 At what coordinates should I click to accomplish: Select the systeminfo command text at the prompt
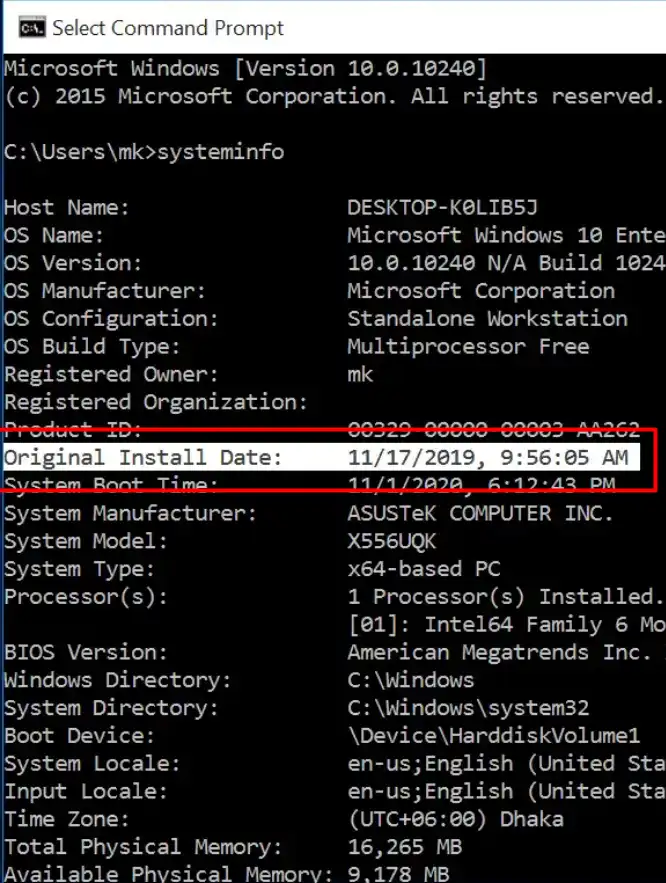(x=220, y=151)
